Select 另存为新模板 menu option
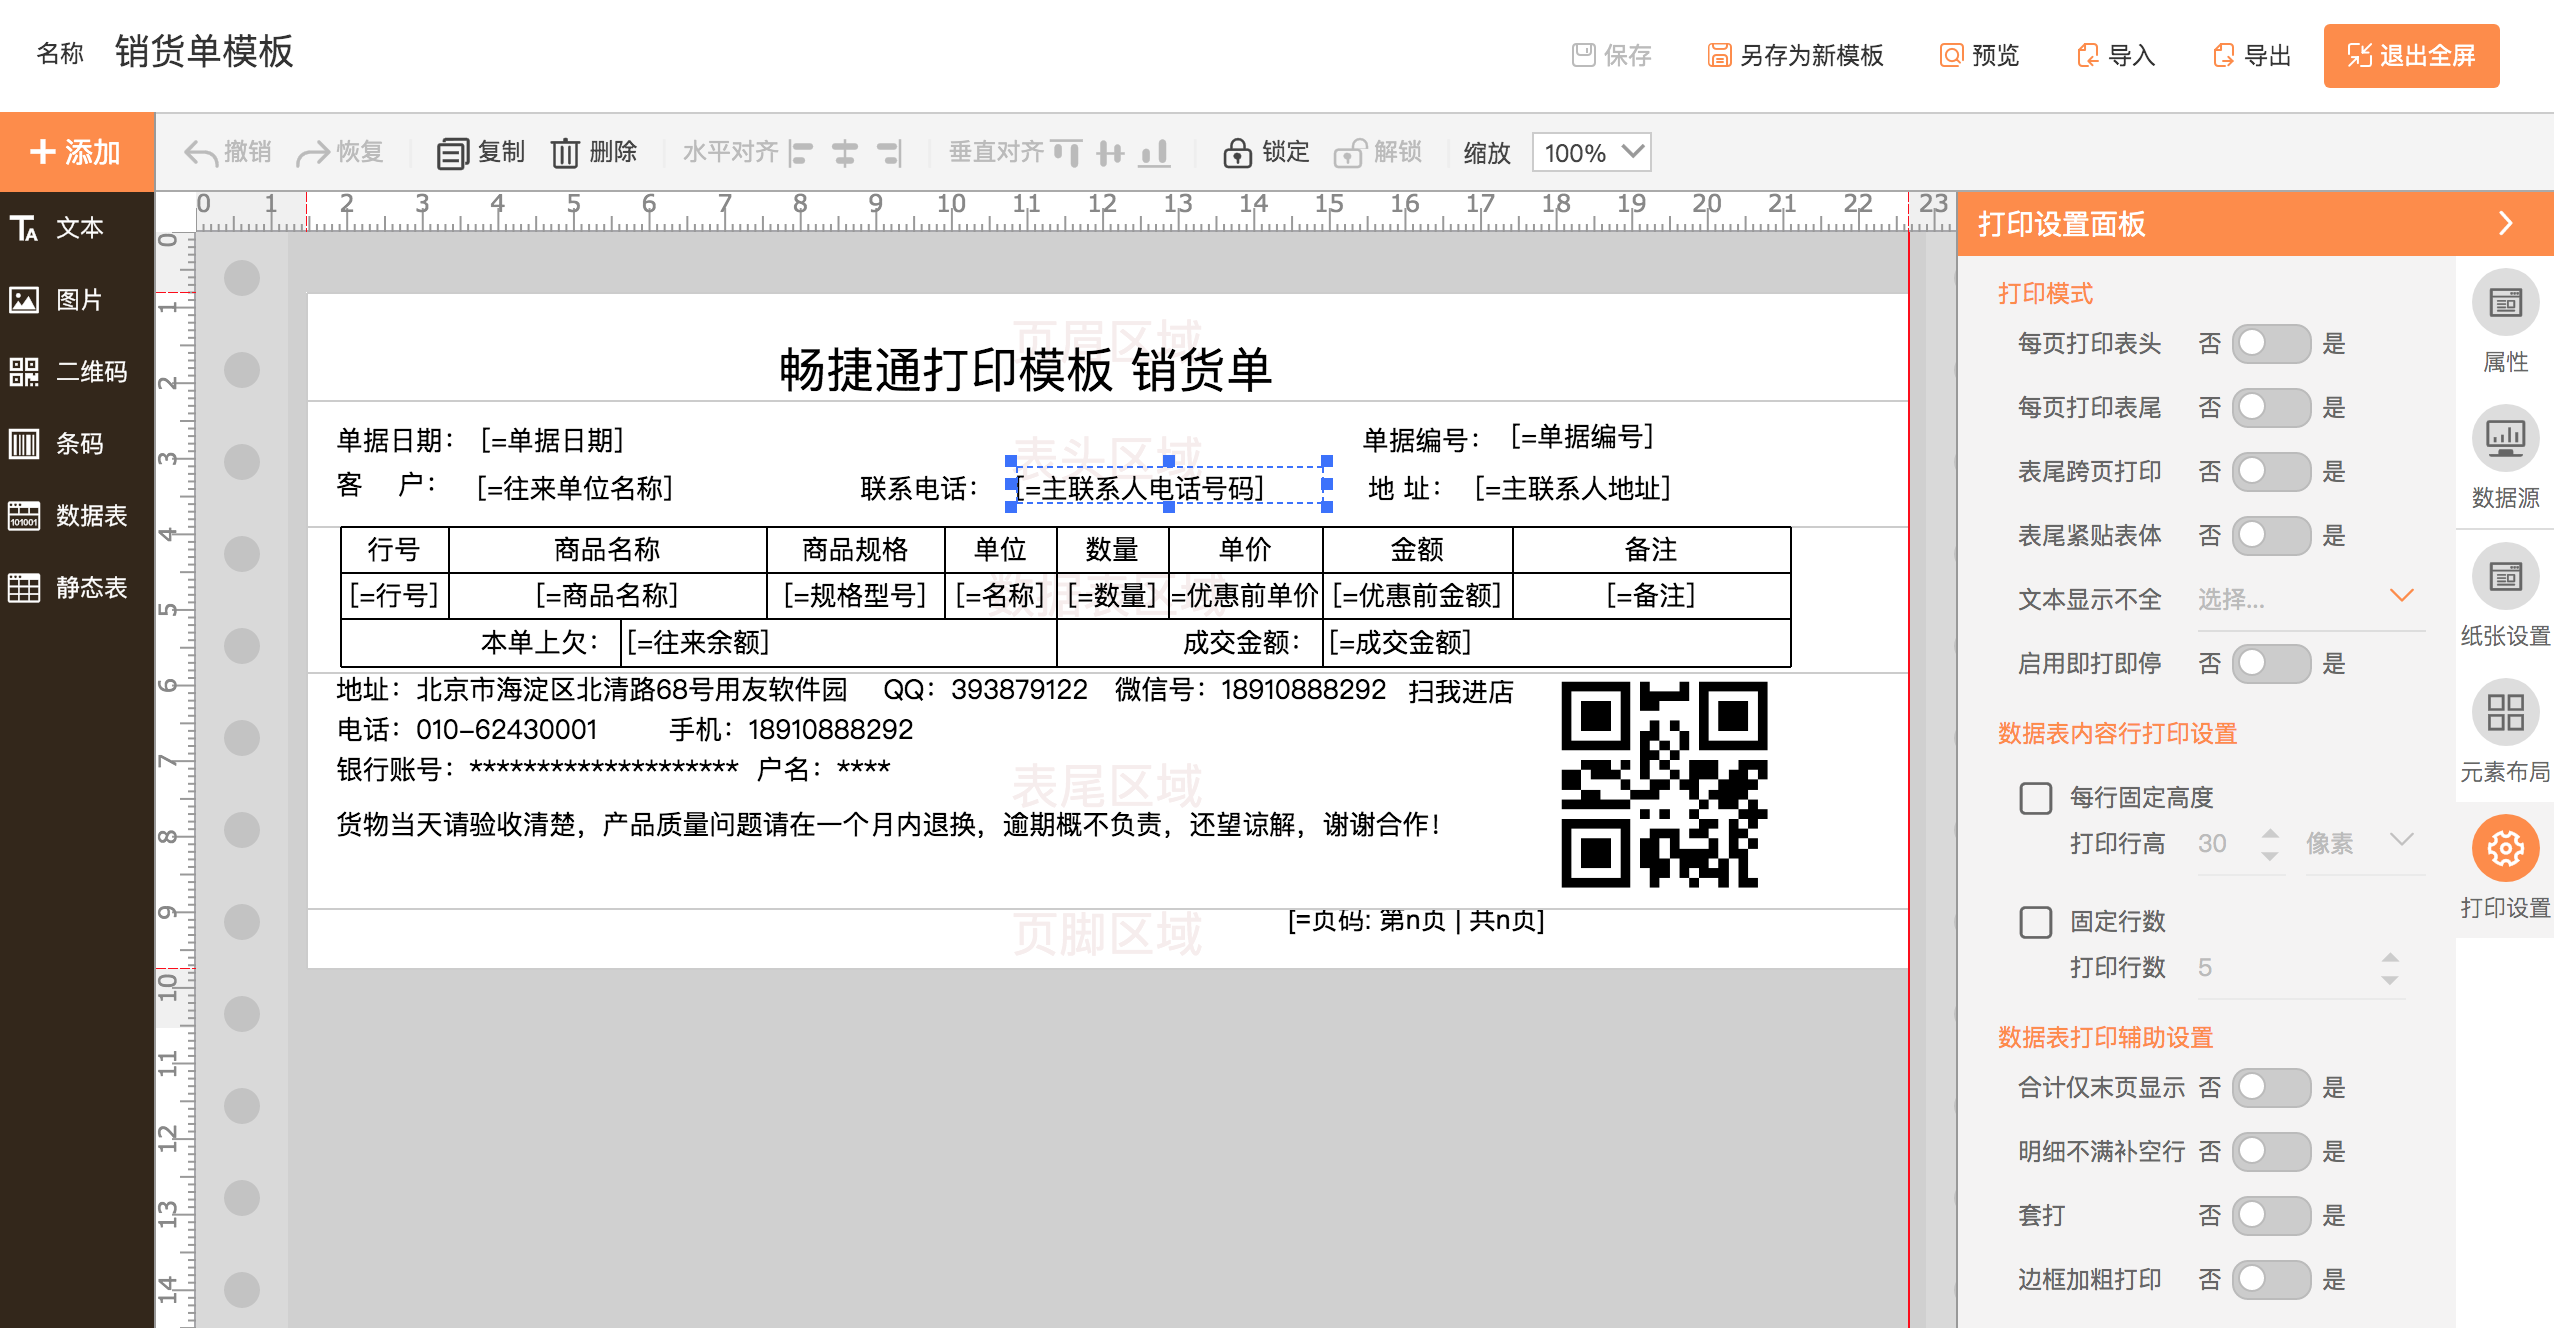This screenshot has width=2554, height=1328. 1796,52
